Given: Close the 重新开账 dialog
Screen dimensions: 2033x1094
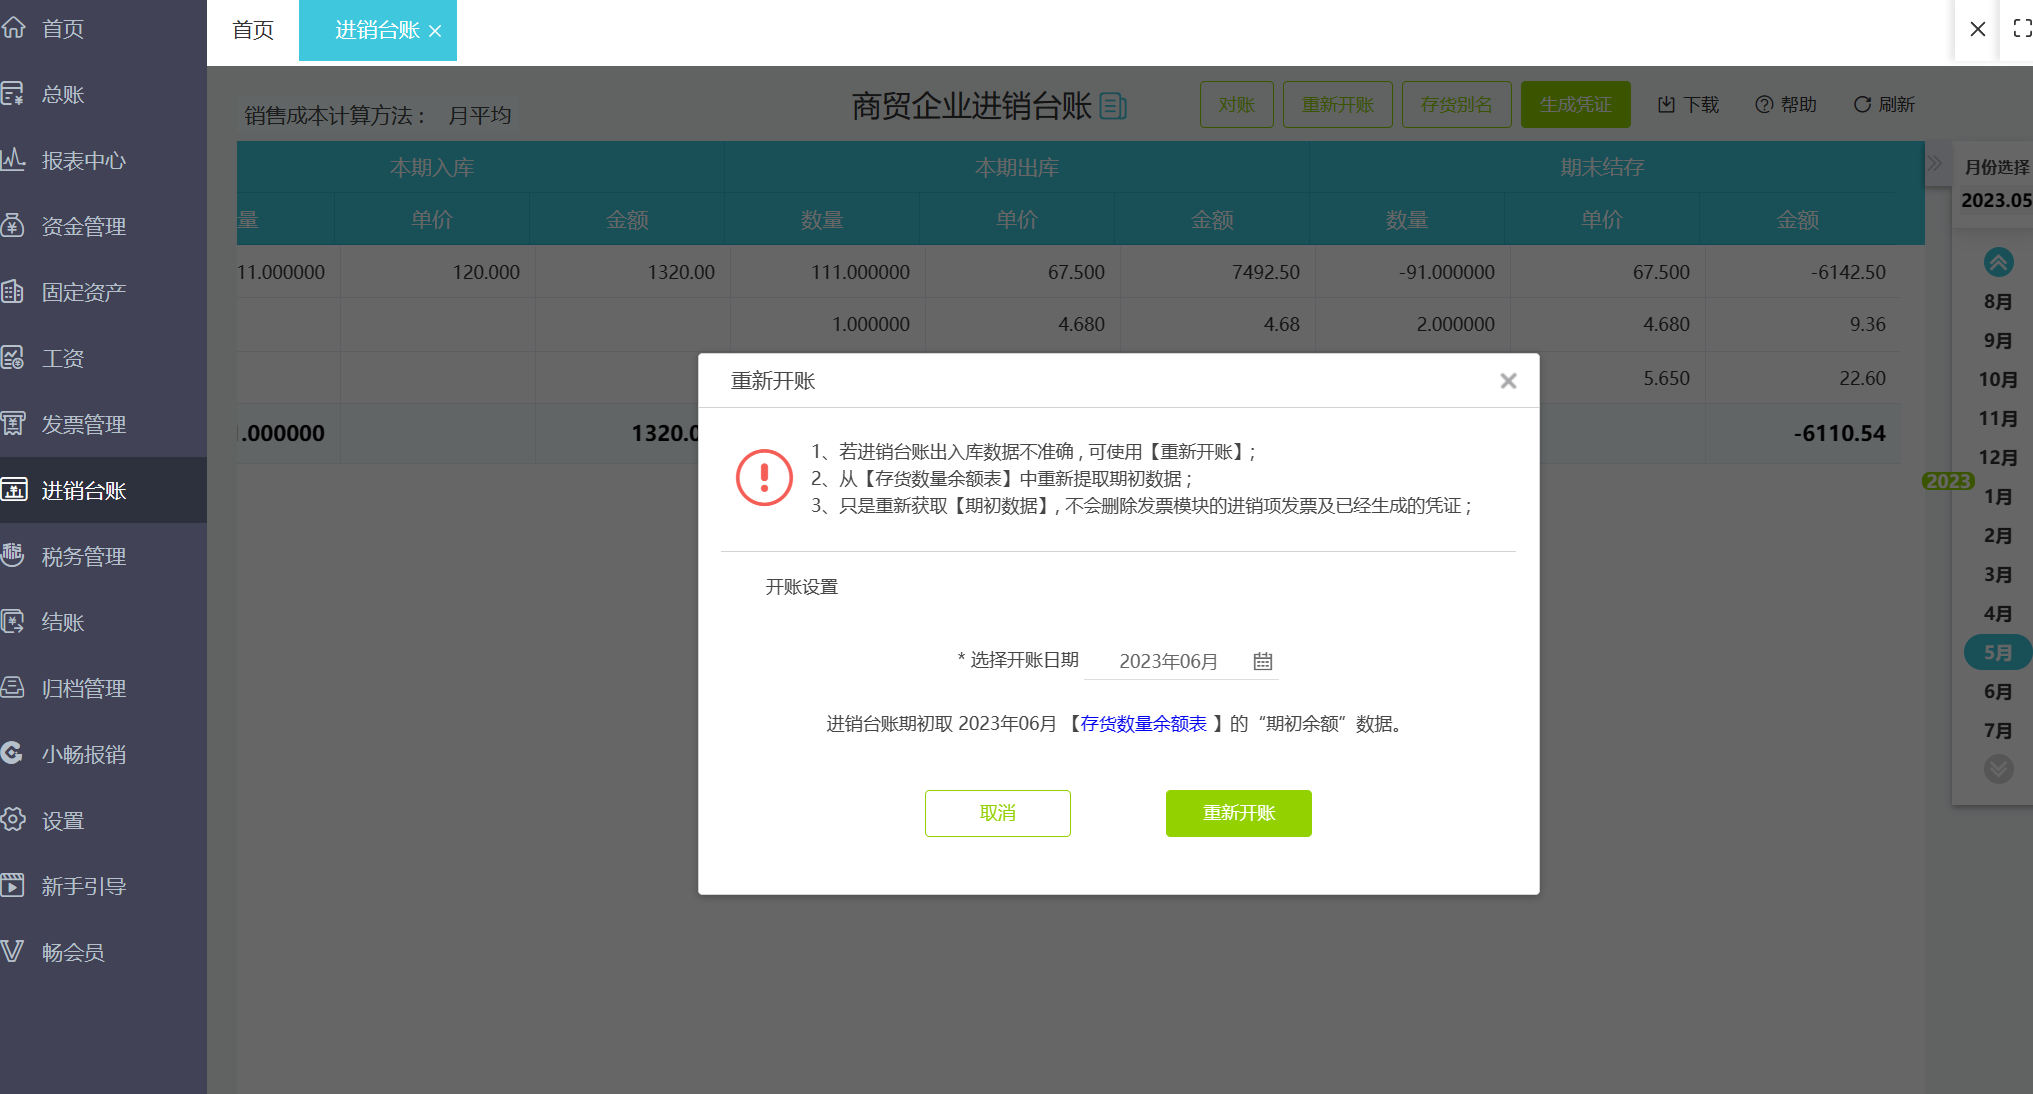Looking at the screenshot, I should click(1508, 381).
